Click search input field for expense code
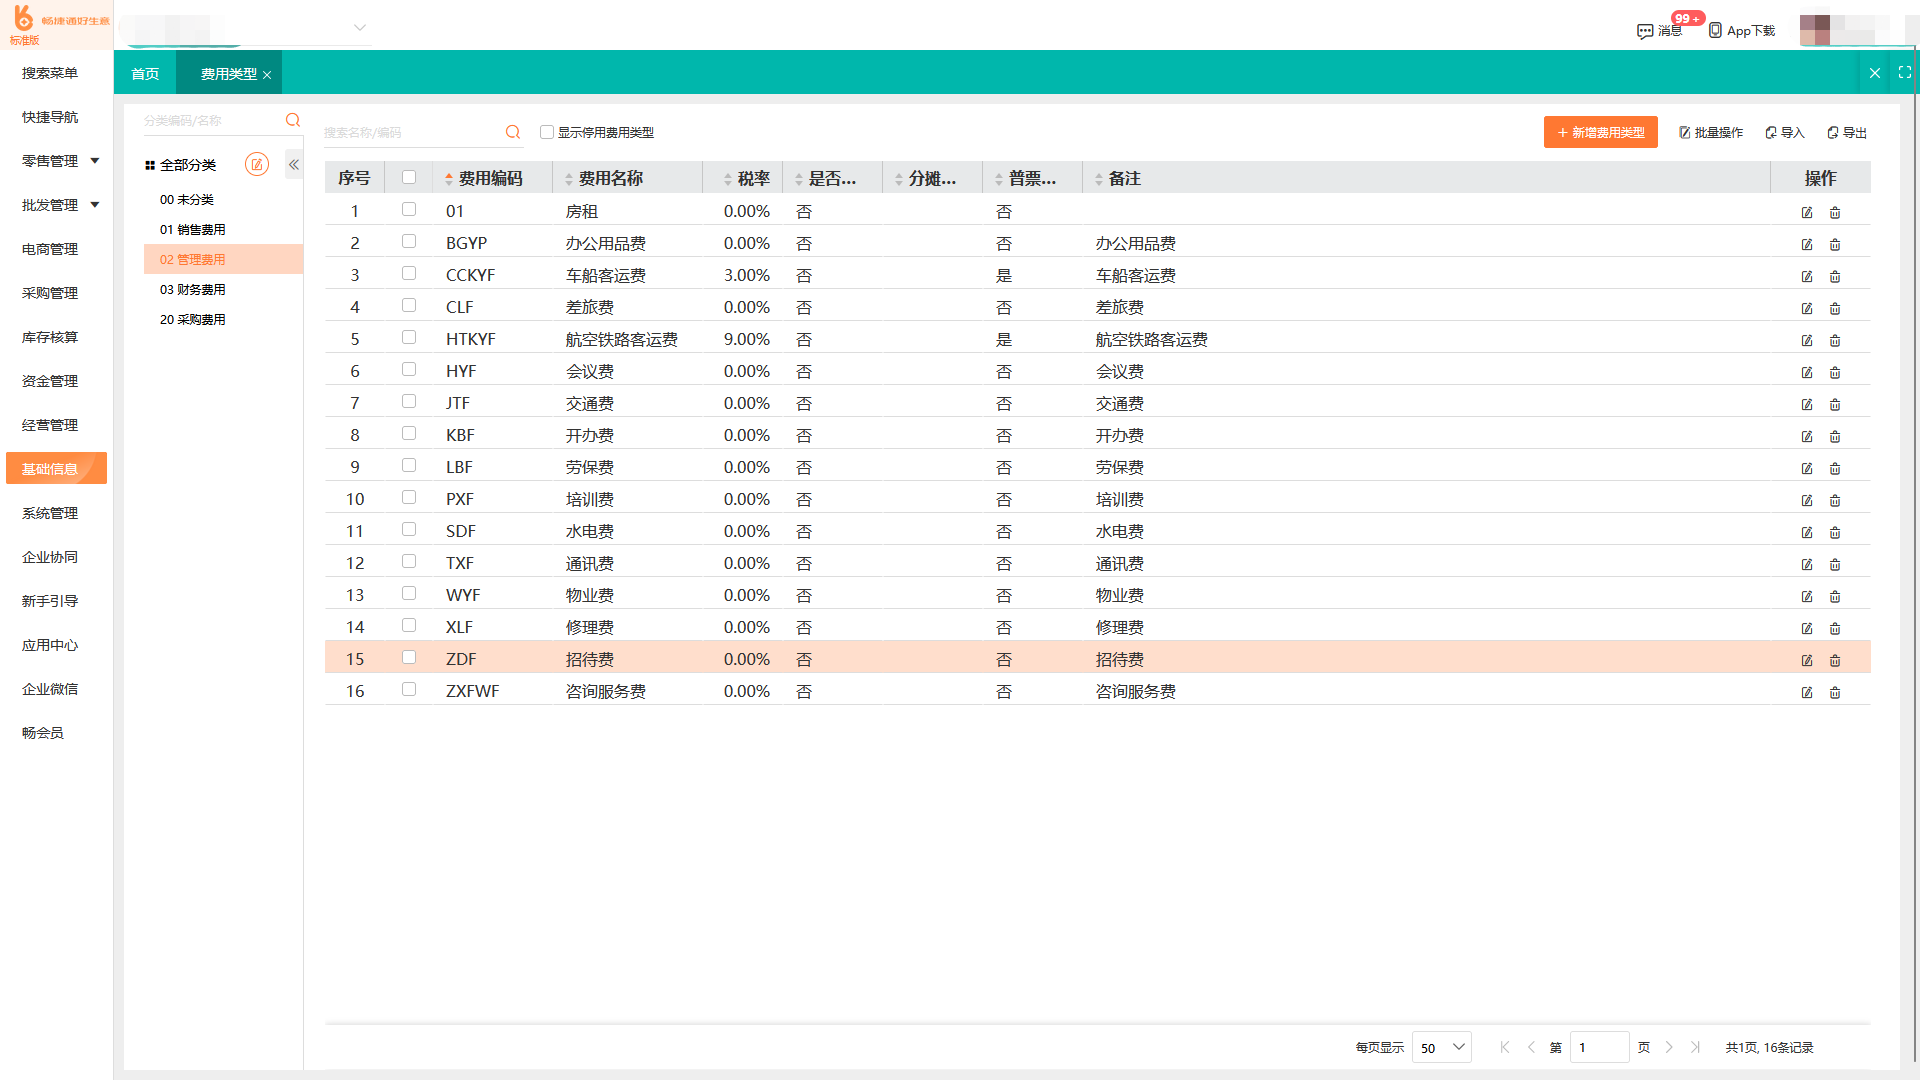The image size is (1920, 1080). click(409, 131)
